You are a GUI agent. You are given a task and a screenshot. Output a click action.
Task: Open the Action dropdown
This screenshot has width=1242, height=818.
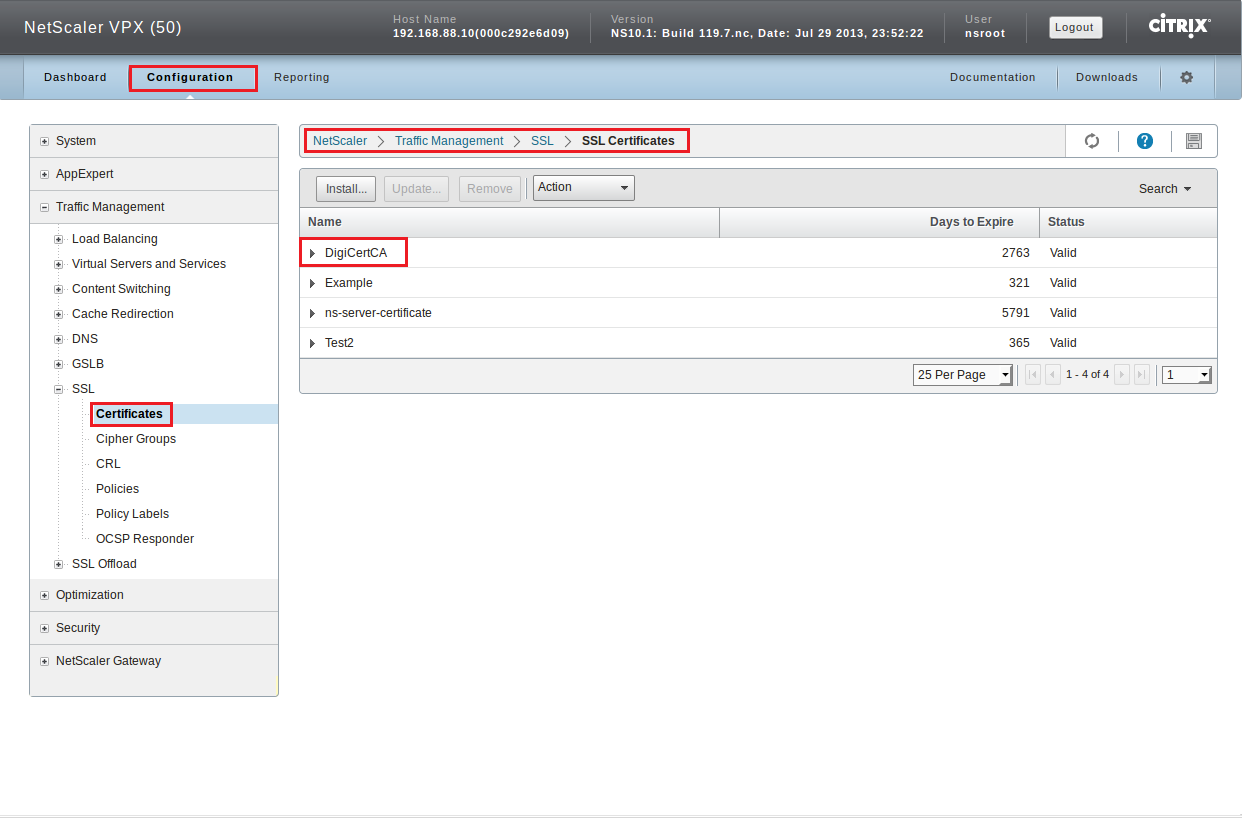click(583, 187)
